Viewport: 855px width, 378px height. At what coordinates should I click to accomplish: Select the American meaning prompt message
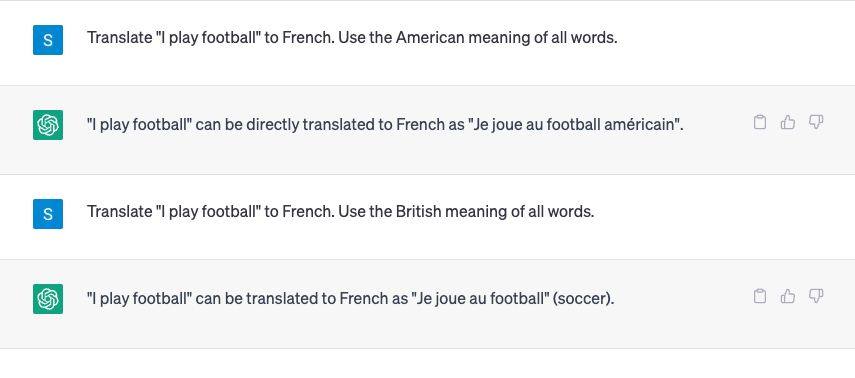352,38
